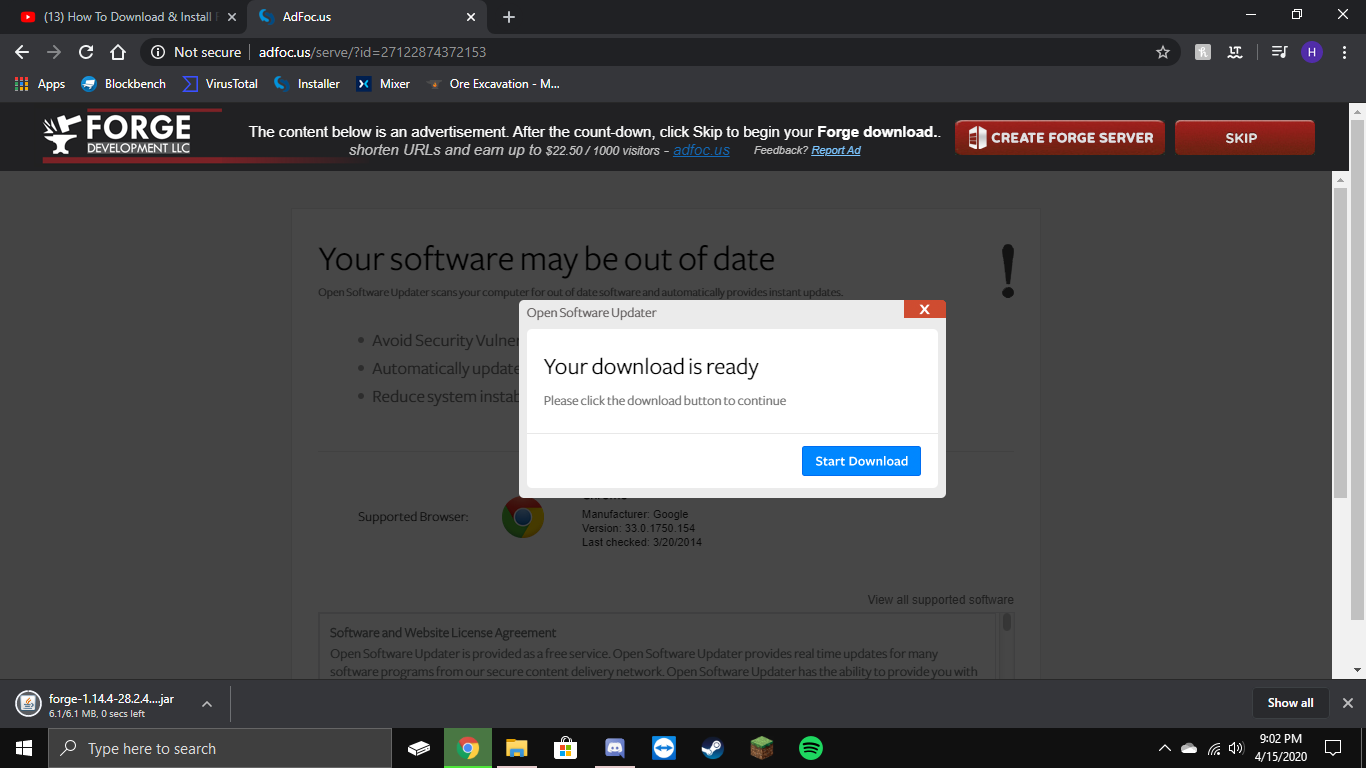The height and width of the screenshot is (768, 1366).
Task: Click Show all downloads button
Action: click(1290, 703)
